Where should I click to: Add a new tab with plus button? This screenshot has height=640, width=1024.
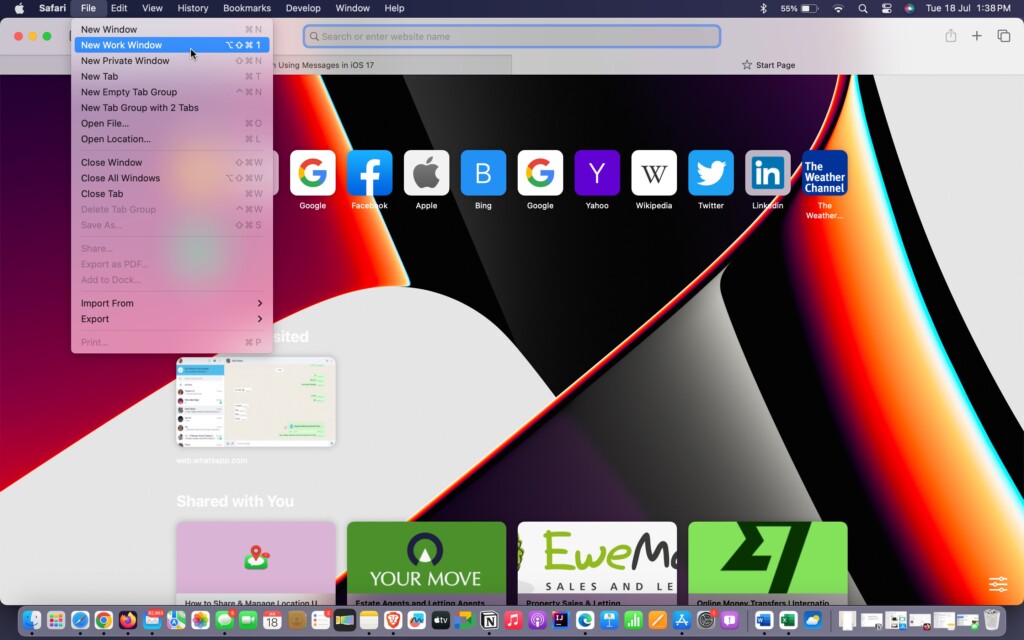pos(977,36)
